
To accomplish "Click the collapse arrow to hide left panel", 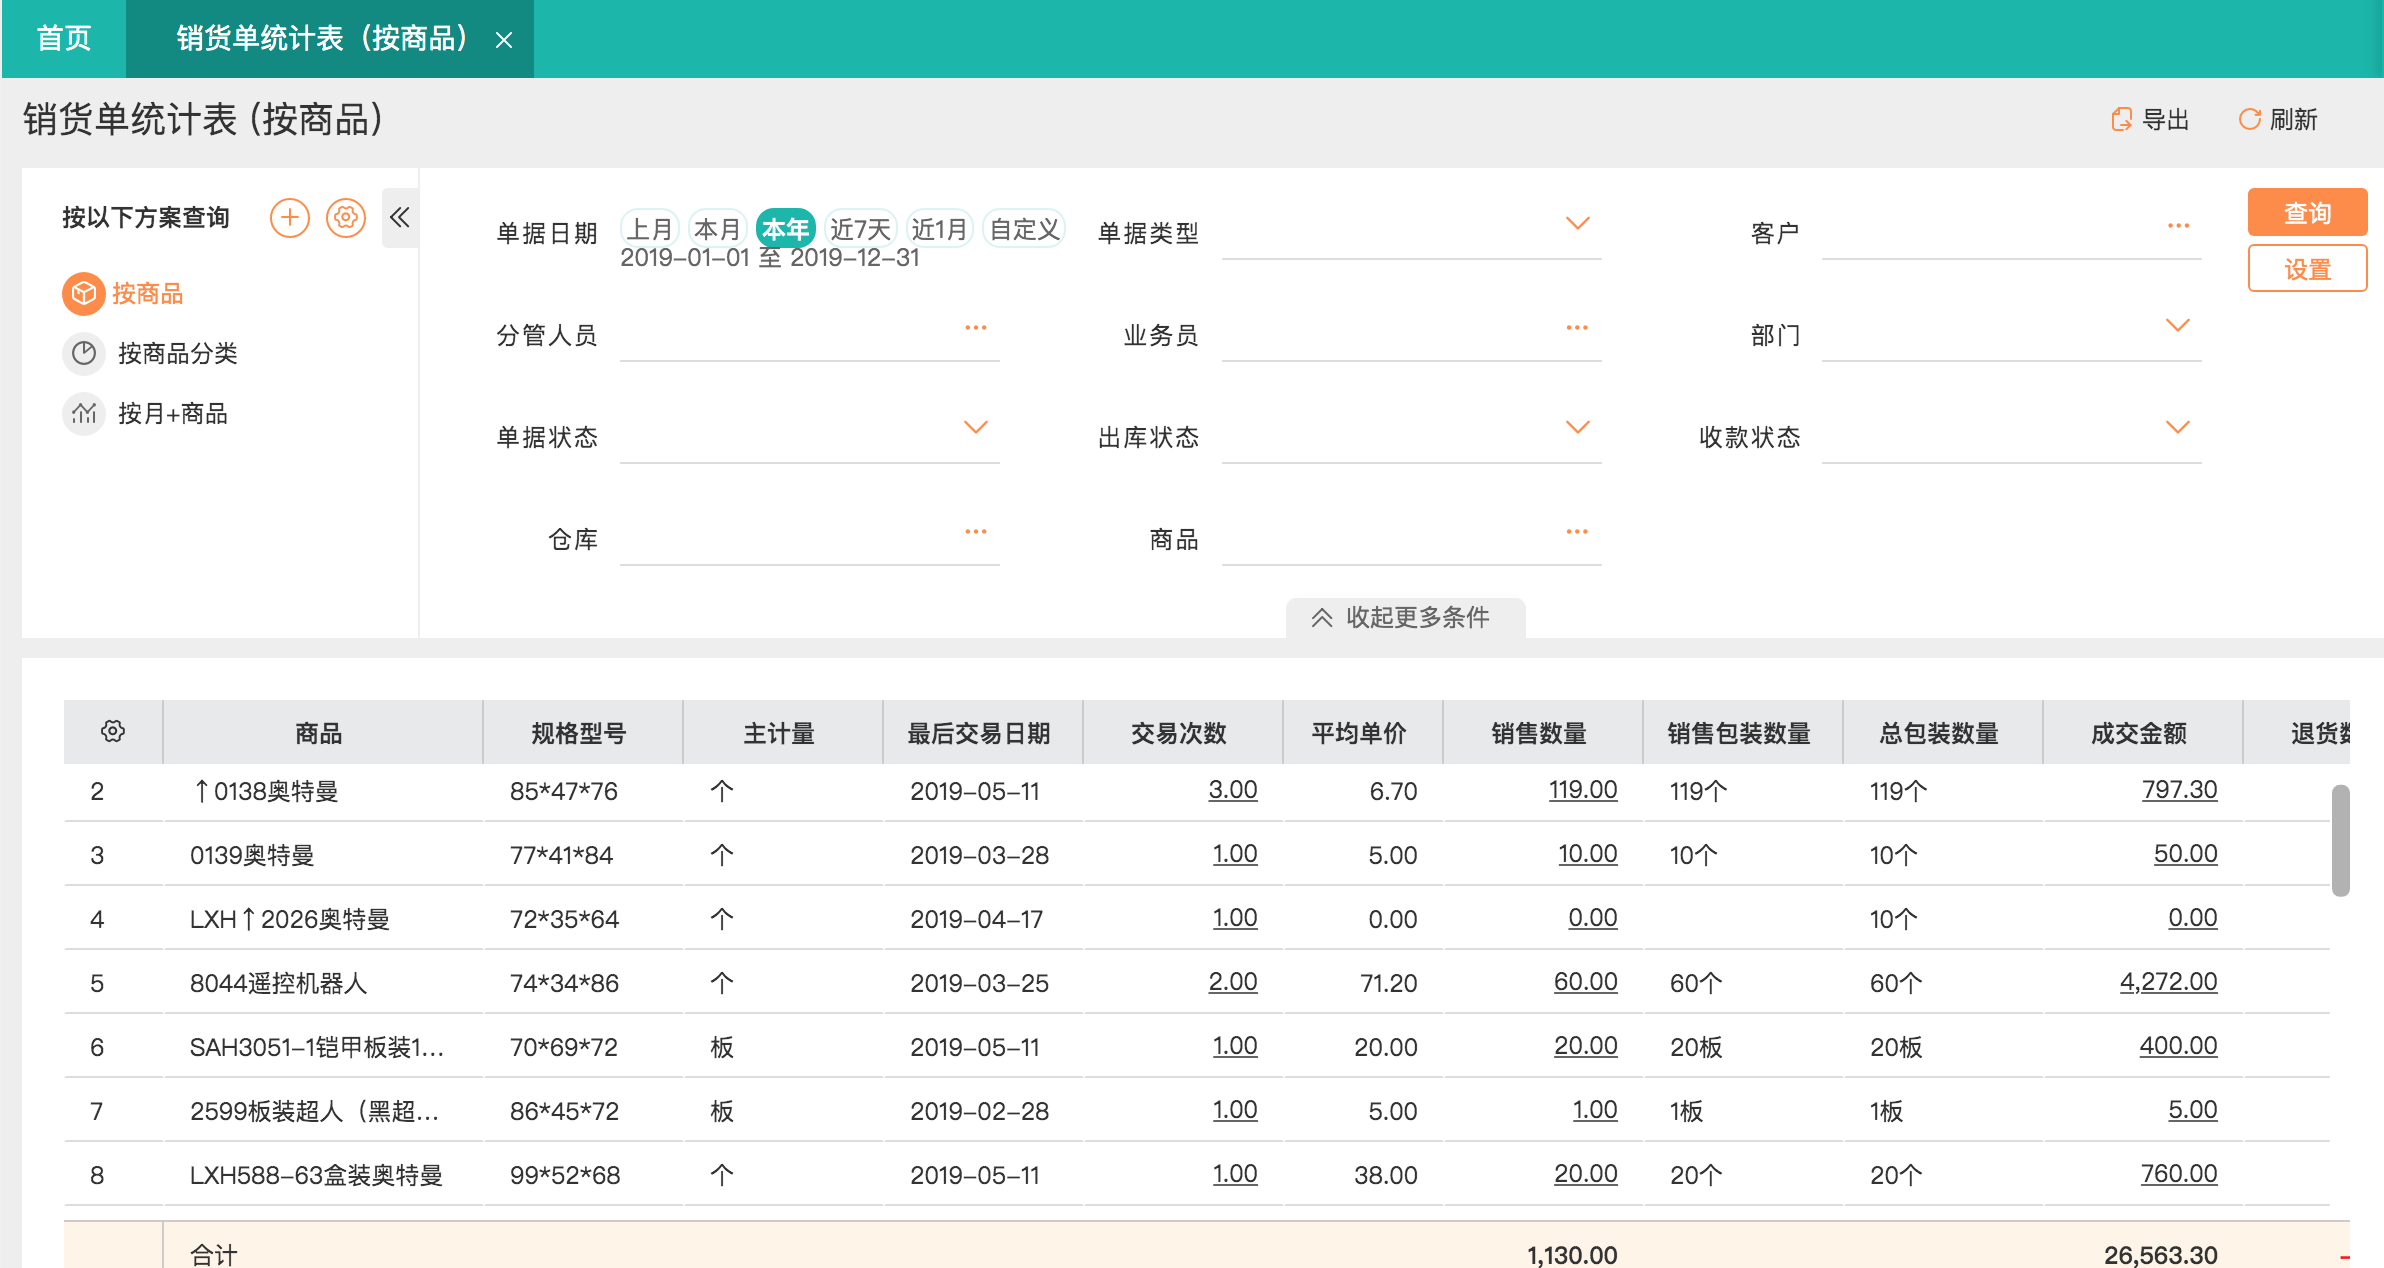I will (x=402, y=219).
